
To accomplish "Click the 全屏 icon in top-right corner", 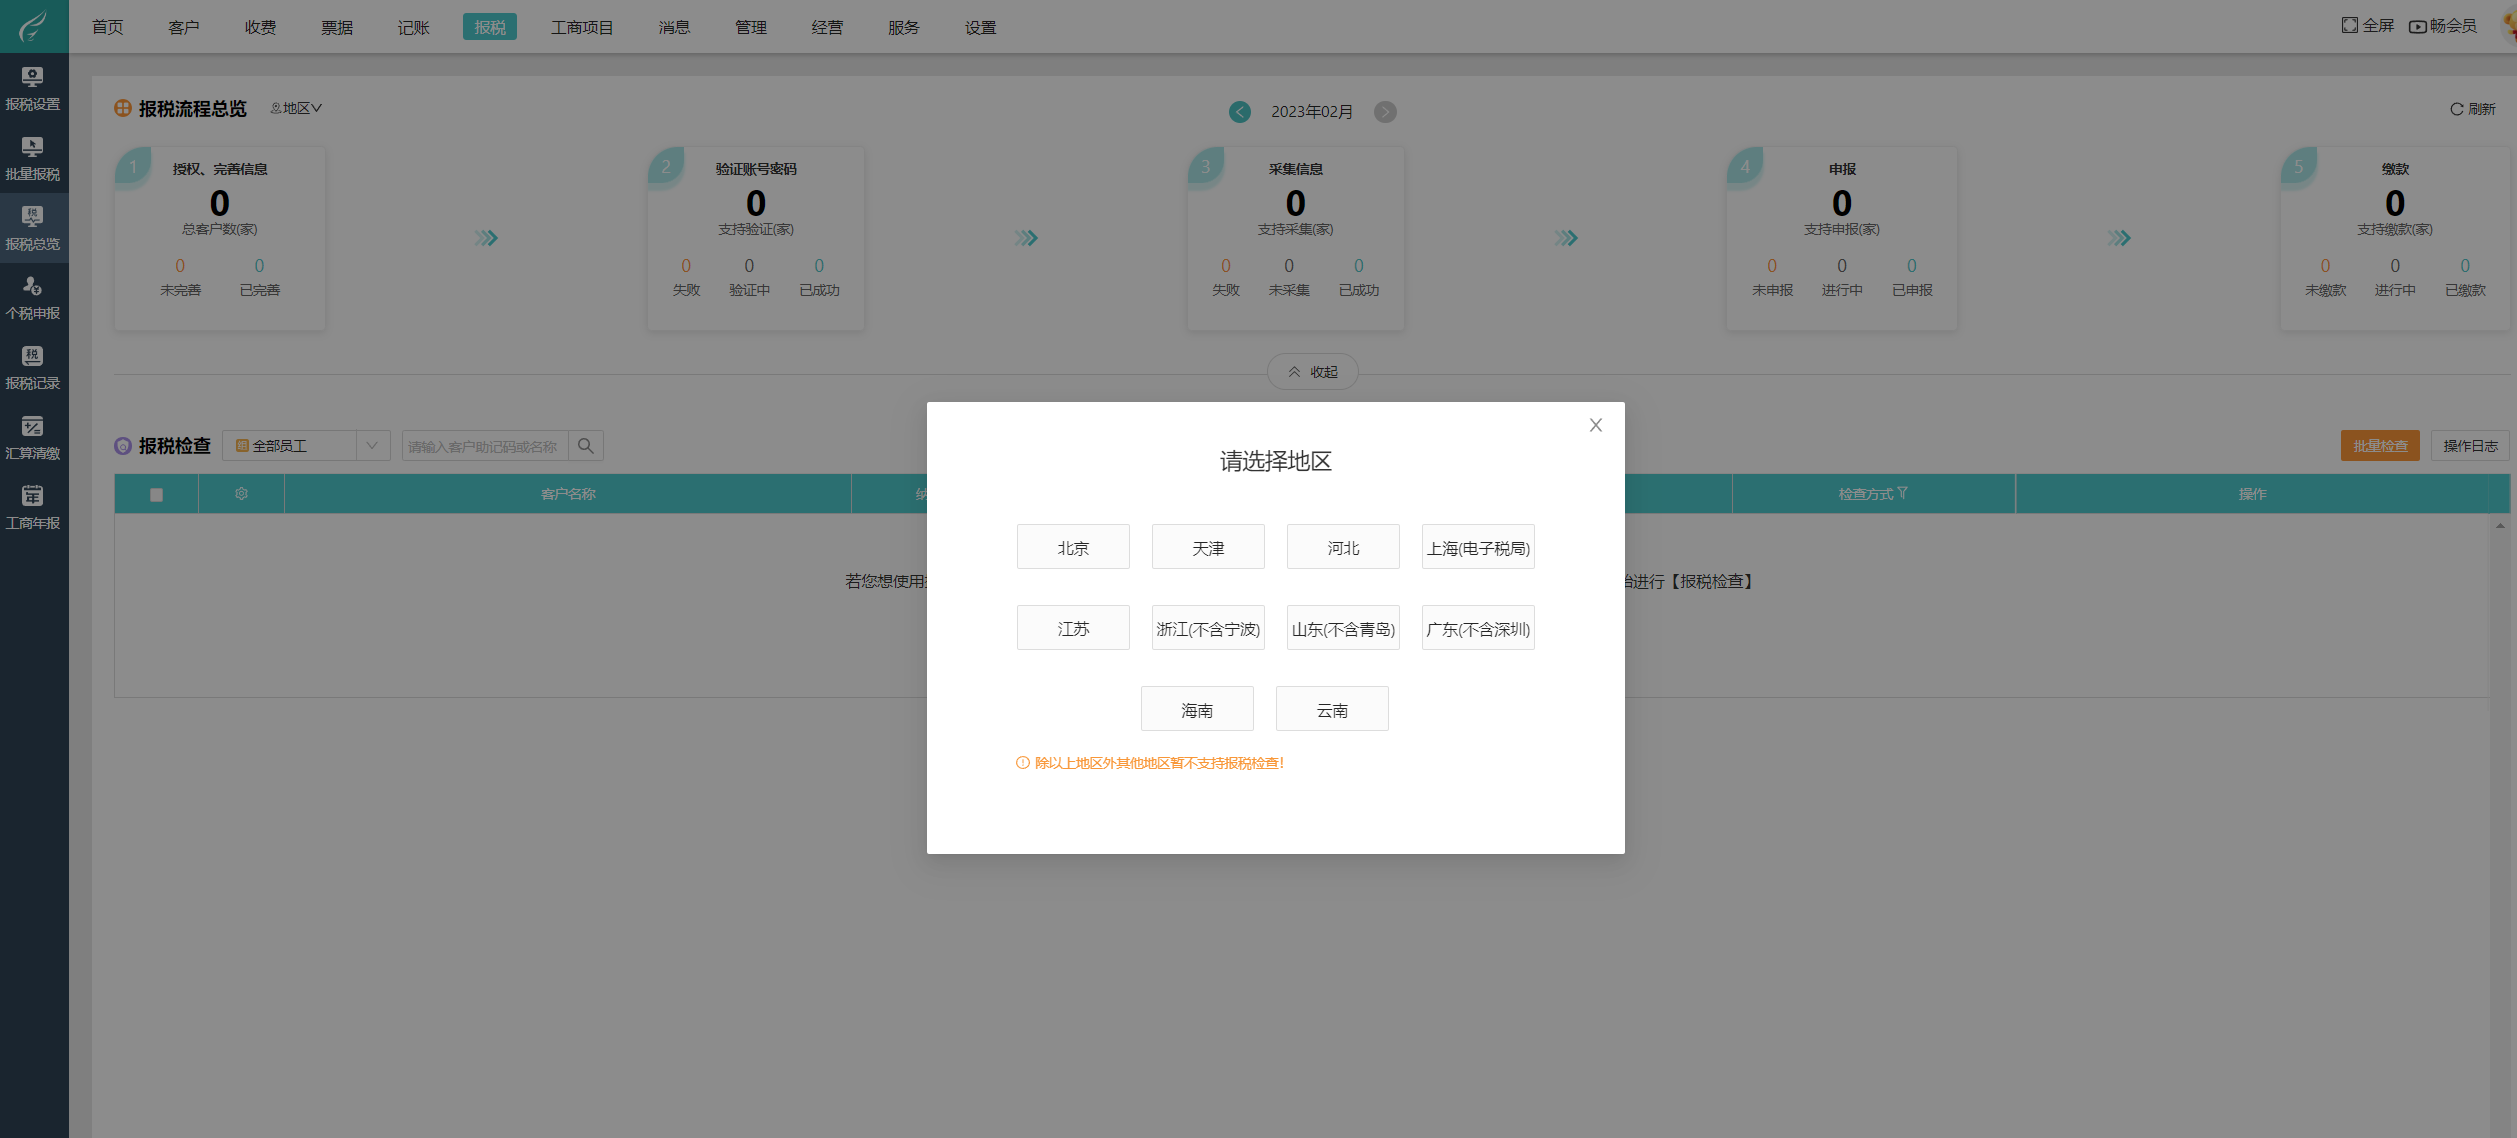I will (x=2348, y=26).
